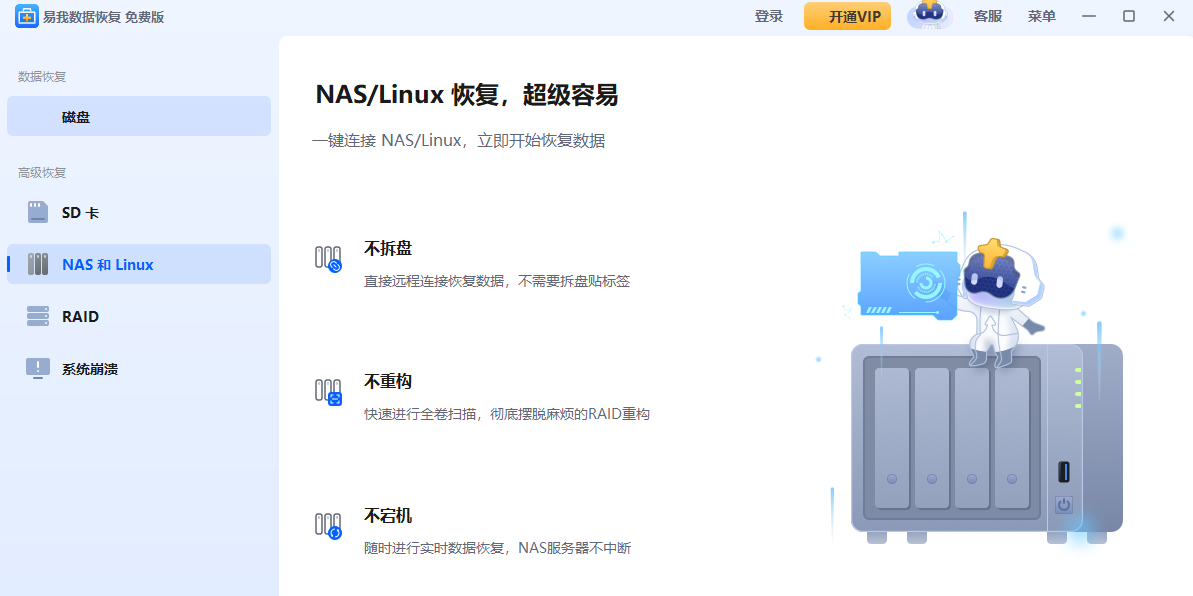Click the 登录 login link
This screenshot has height=596, width=1193.
pyautogui.click(x=768, y=16)
